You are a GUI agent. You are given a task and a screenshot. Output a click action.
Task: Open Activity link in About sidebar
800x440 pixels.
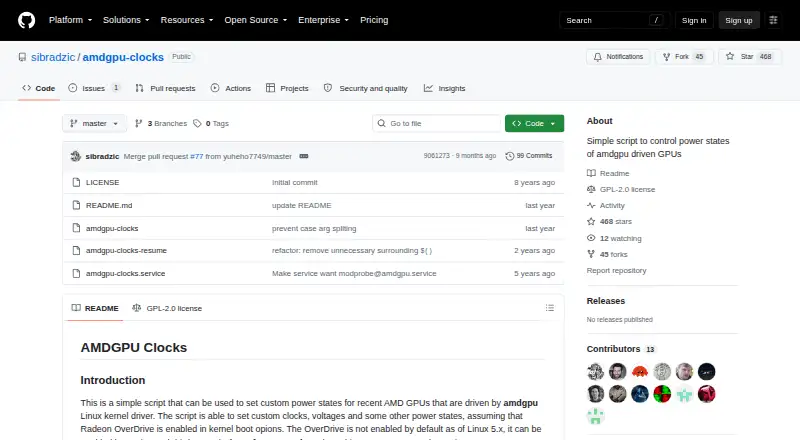point(606,206)
